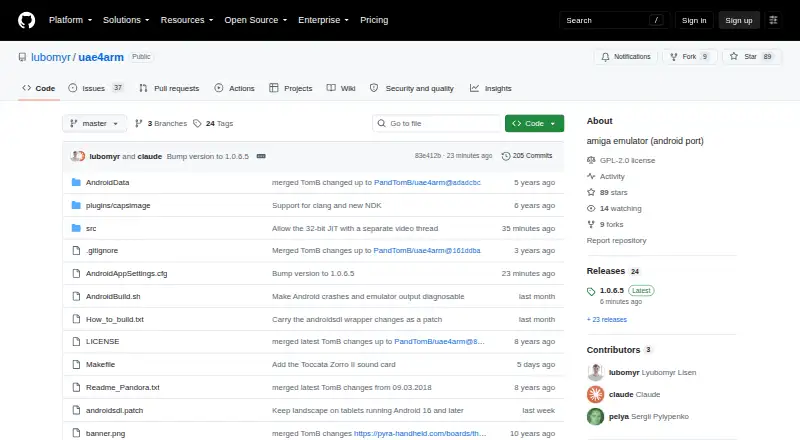Open AndroidBuild.sh file
Screen dimensions: 800x440
point(113,297)
